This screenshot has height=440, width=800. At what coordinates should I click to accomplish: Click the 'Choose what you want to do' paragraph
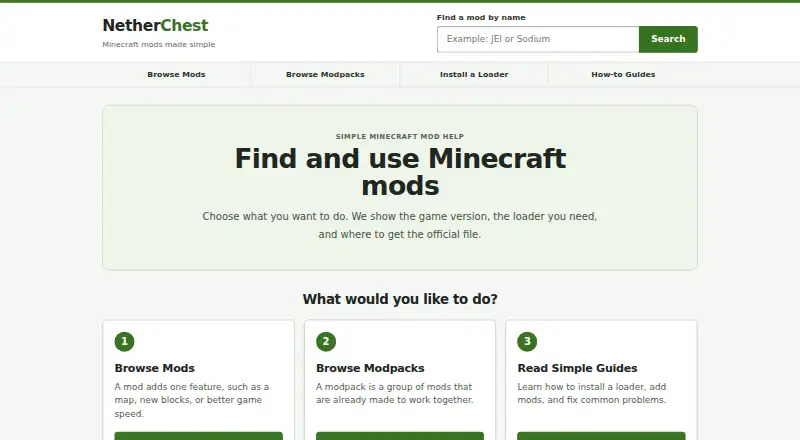click(x=400, y=225)
